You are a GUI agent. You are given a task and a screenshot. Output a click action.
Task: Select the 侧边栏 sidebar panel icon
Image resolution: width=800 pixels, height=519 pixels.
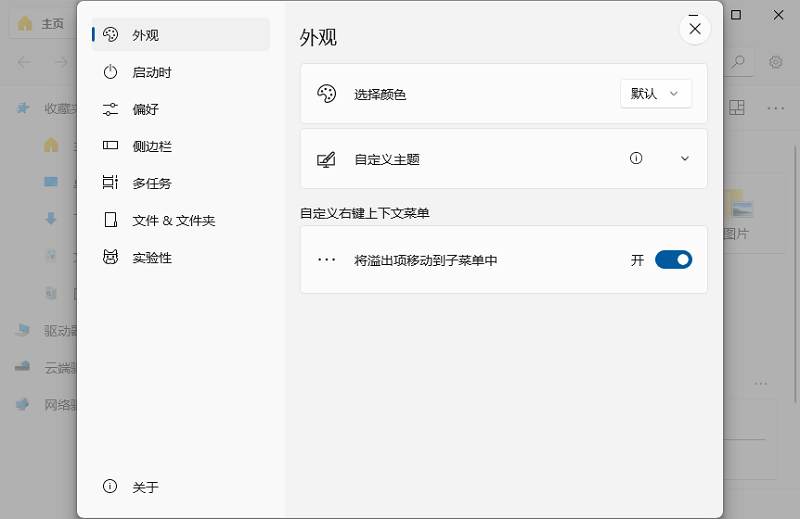click(x=111, y=146)
